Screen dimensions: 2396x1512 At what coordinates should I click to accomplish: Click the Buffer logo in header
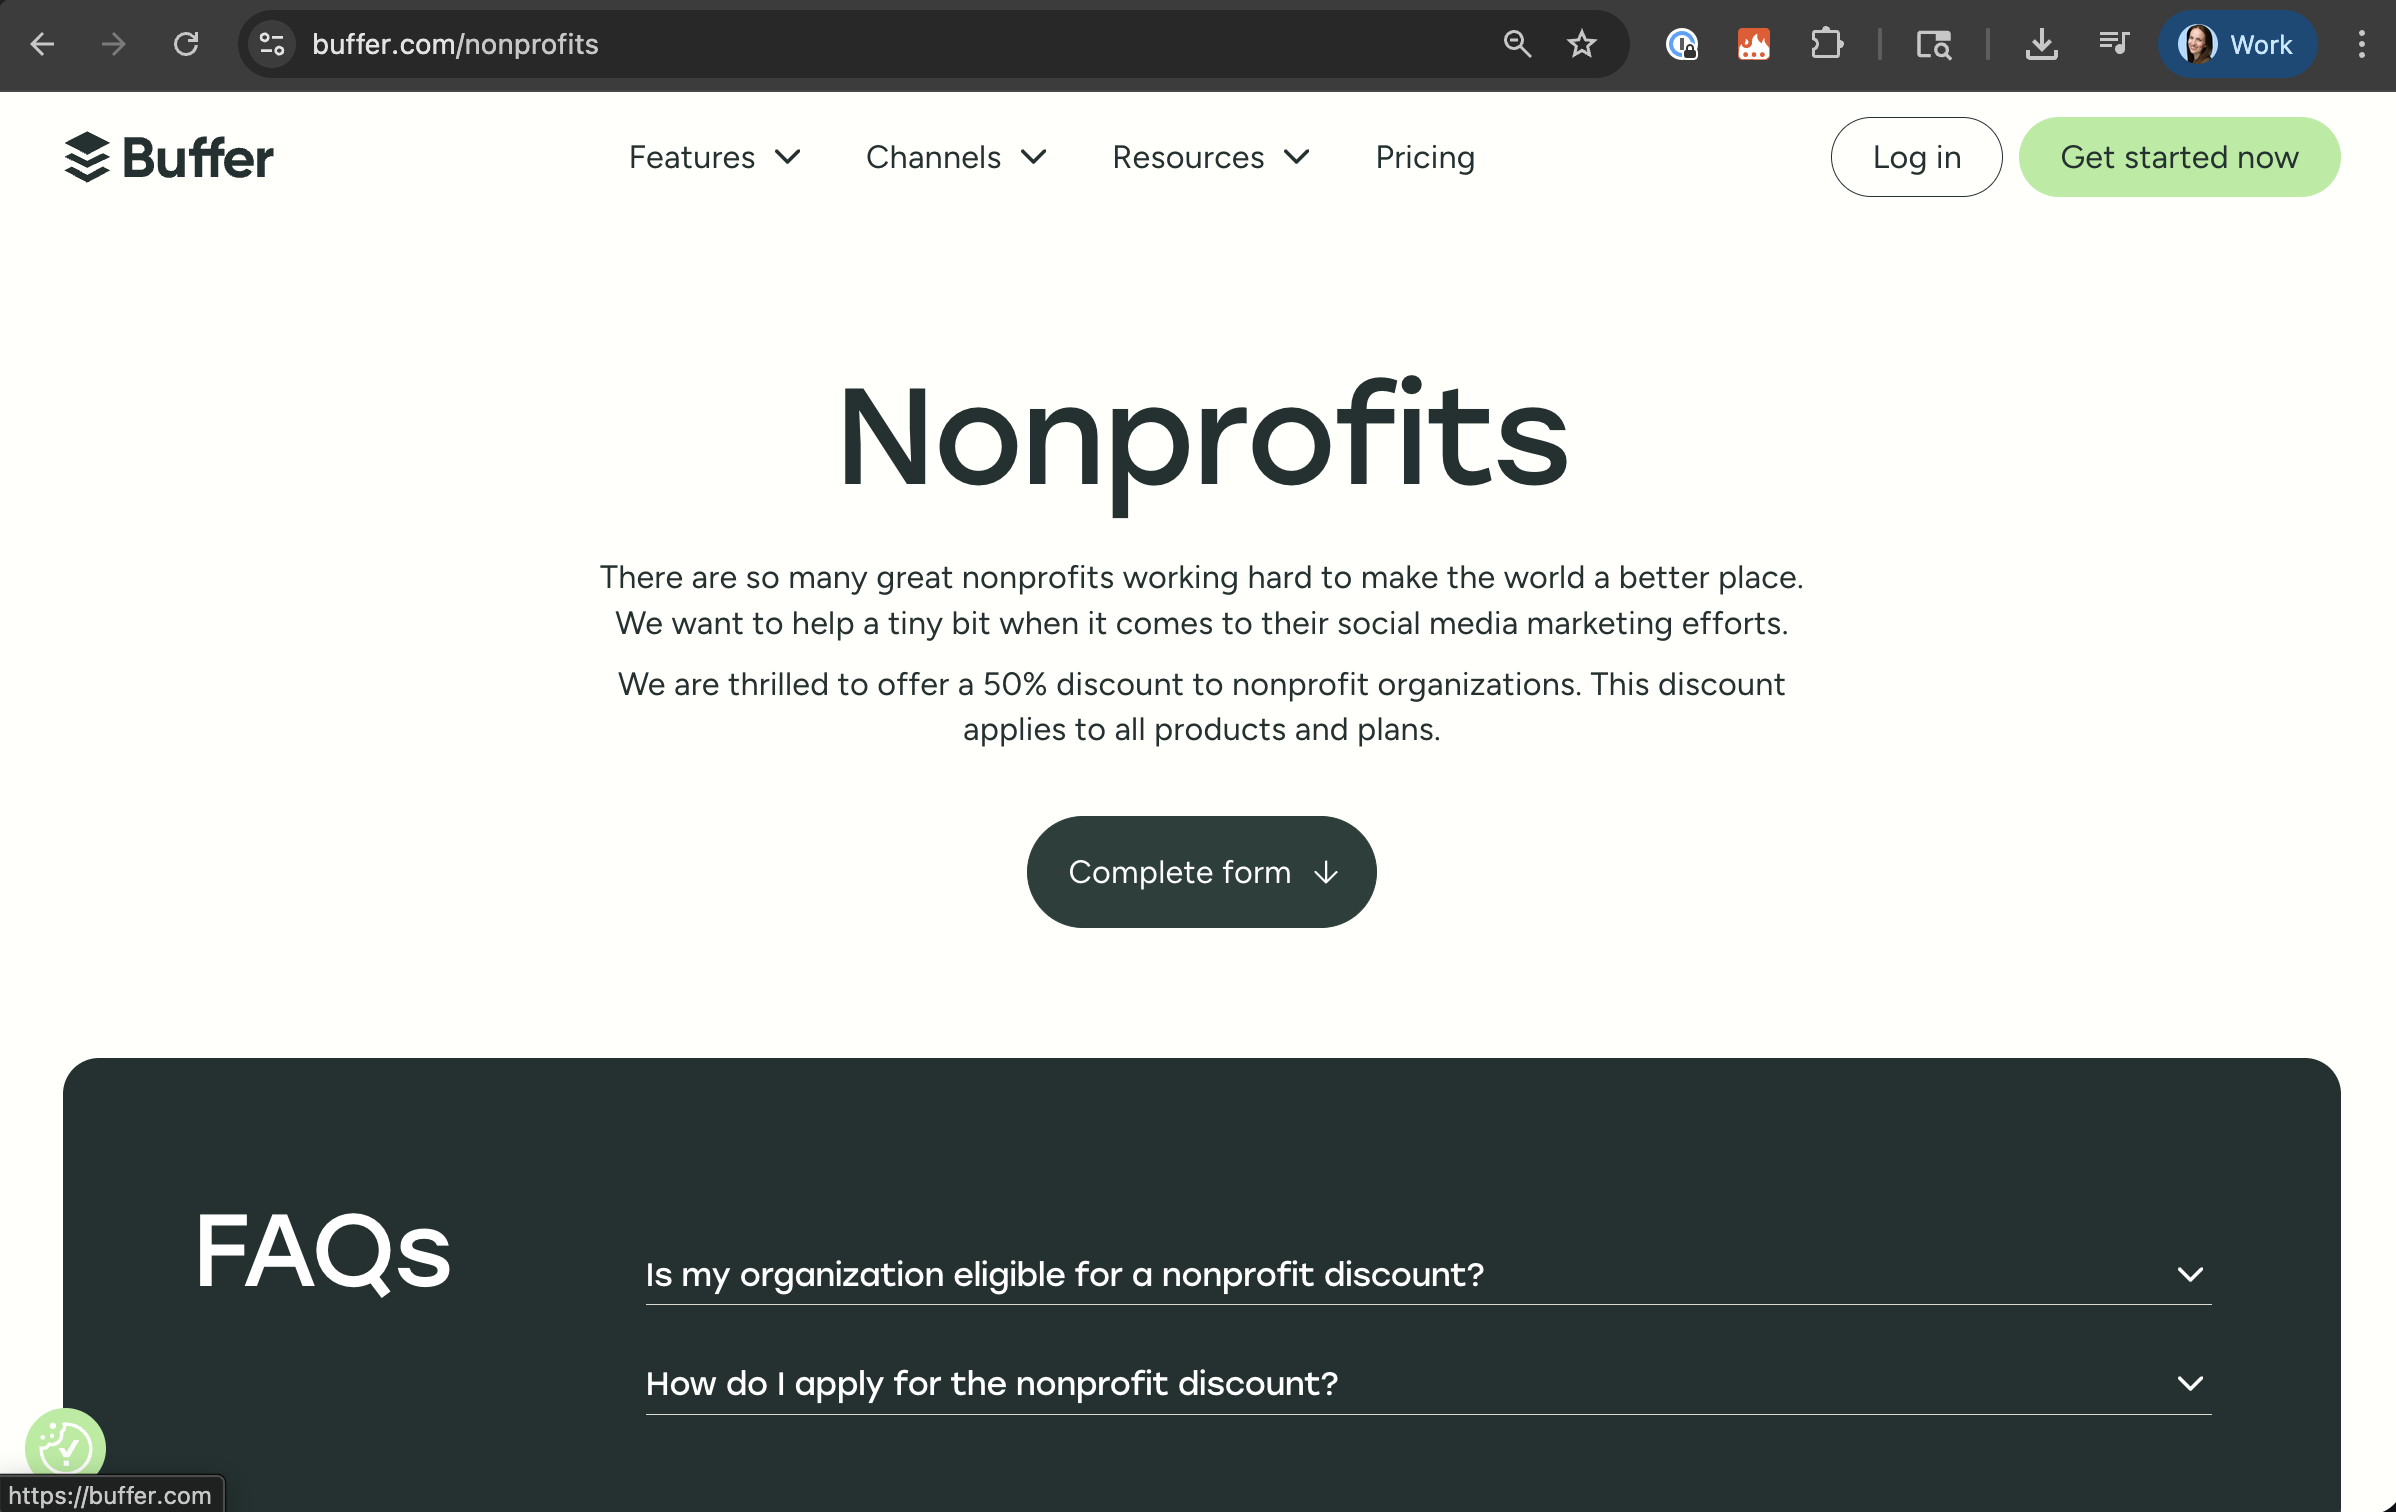click(168, 157)
